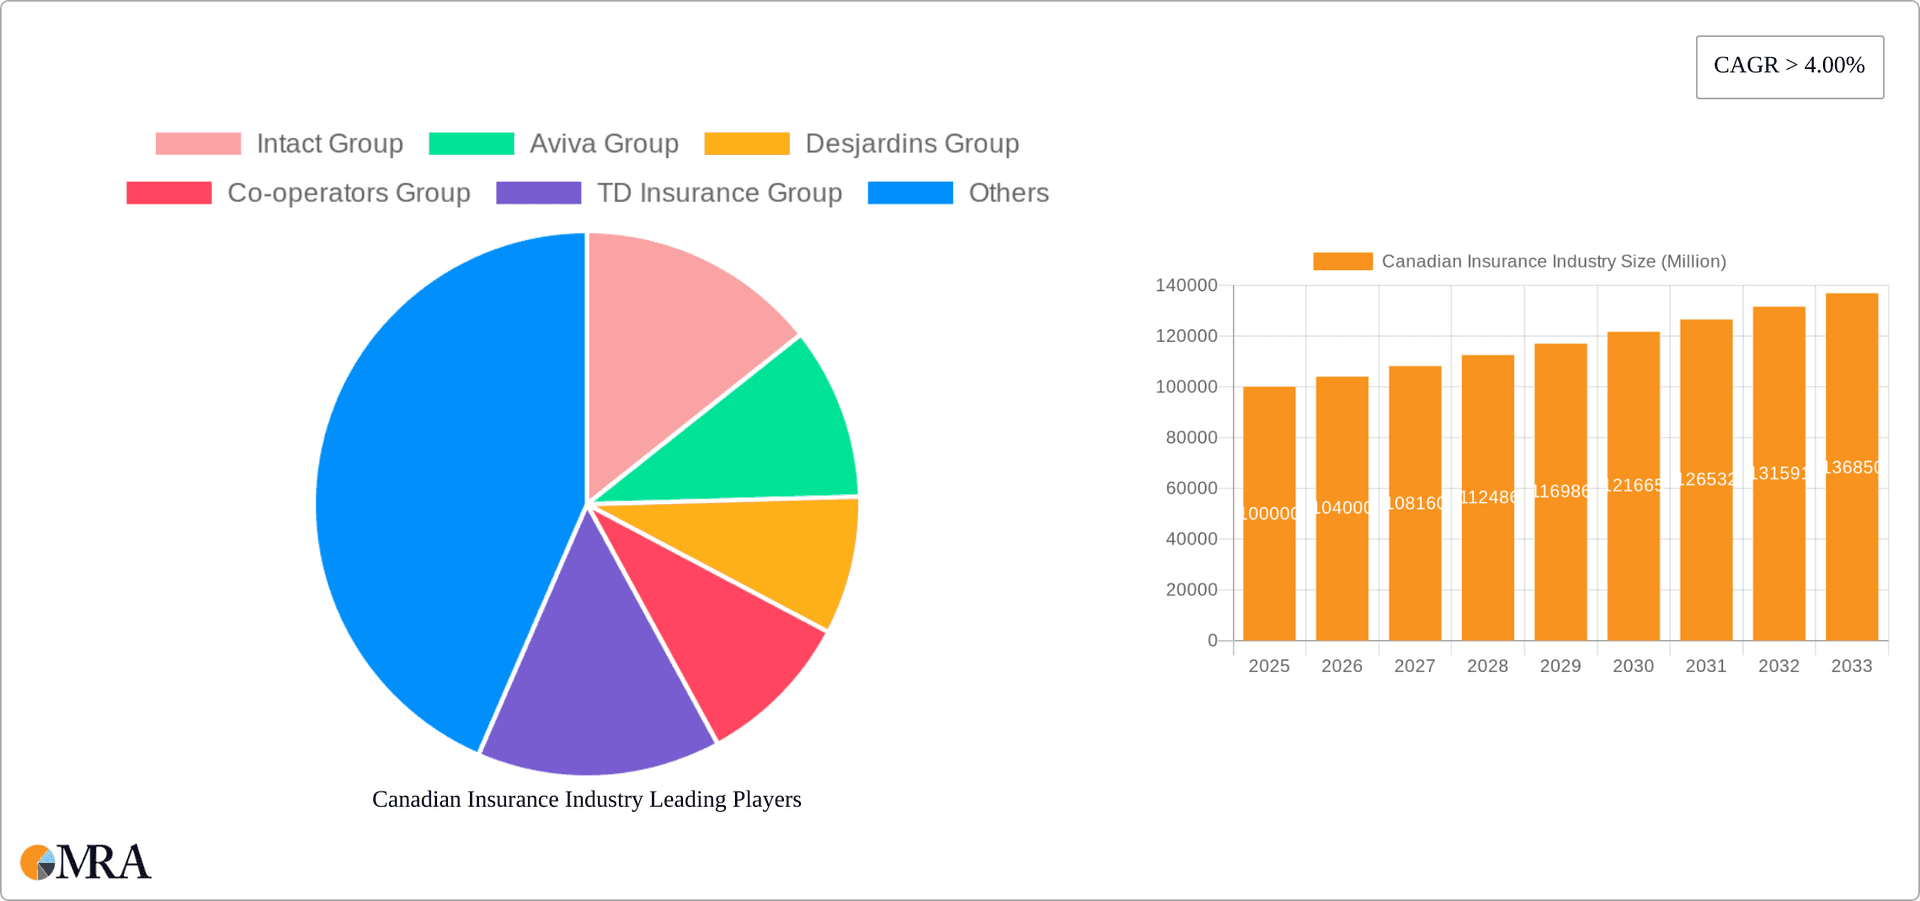Click the Aviva Group legend label text
Viewport: 1920px width, 901px height.
pyautogui.click(x=604, y=143)
